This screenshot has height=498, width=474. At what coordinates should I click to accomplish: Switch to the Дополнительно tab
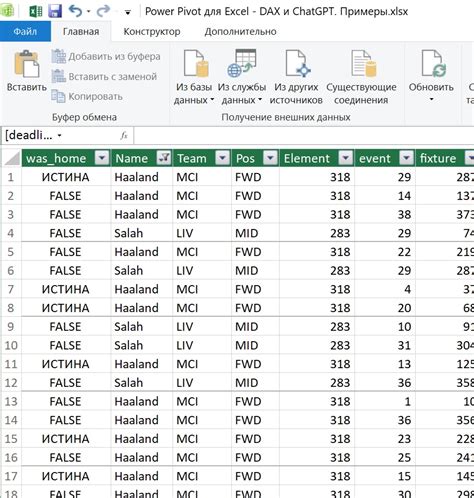click(240, 31)
